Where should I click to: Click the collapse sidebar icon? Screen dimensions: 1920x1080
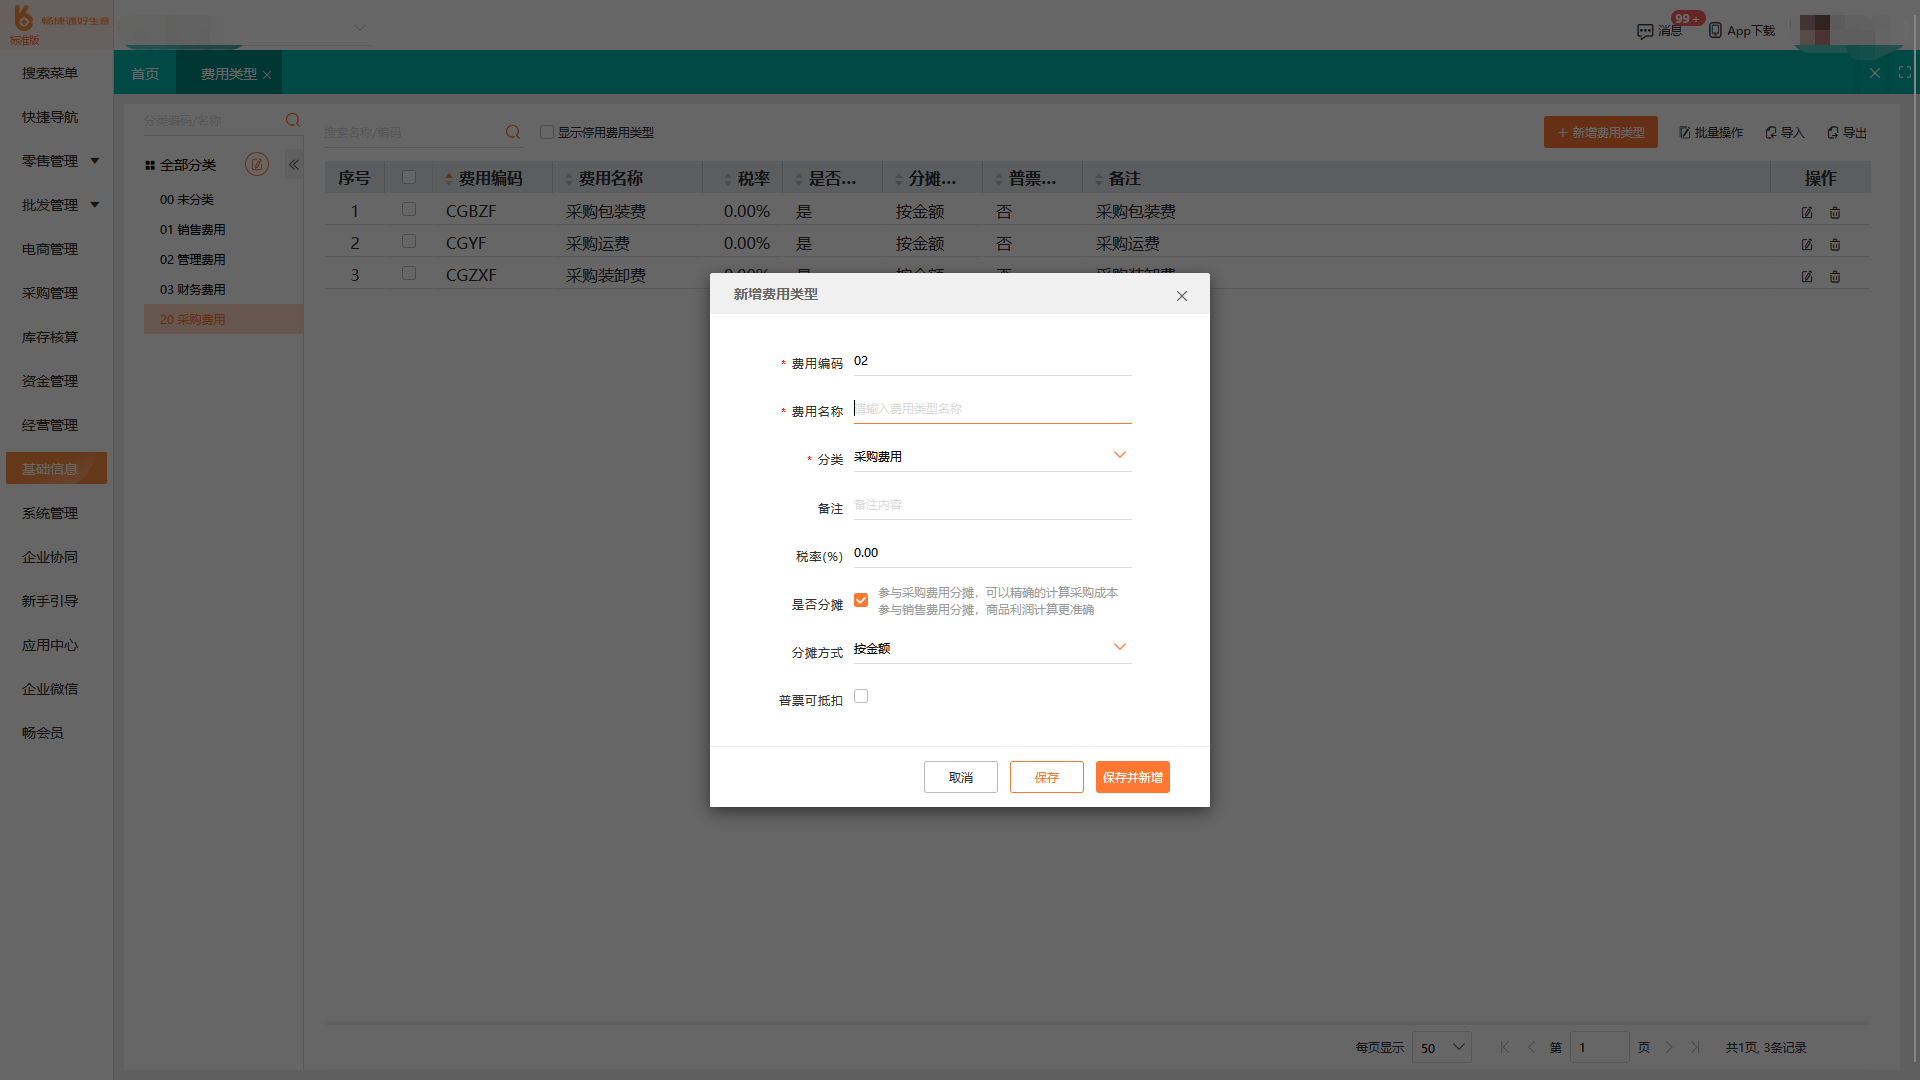(293, 164)
